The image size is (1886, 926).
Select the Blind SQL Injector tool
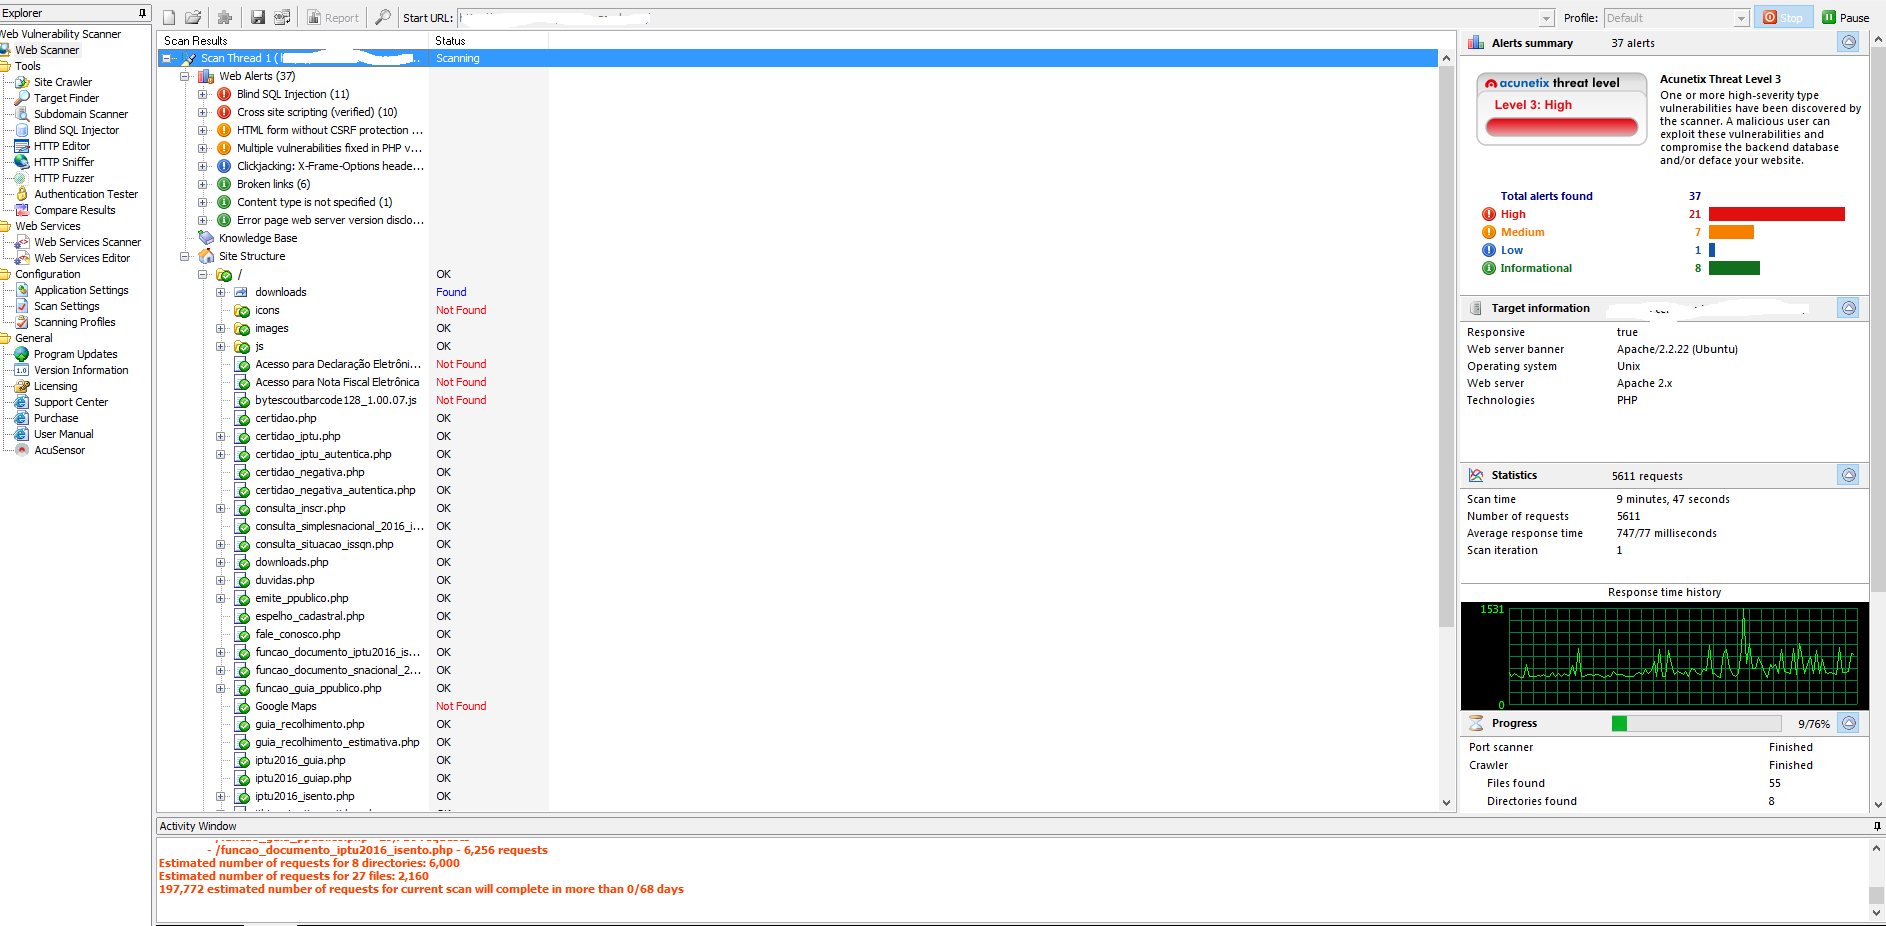click(x=76, y=130)
